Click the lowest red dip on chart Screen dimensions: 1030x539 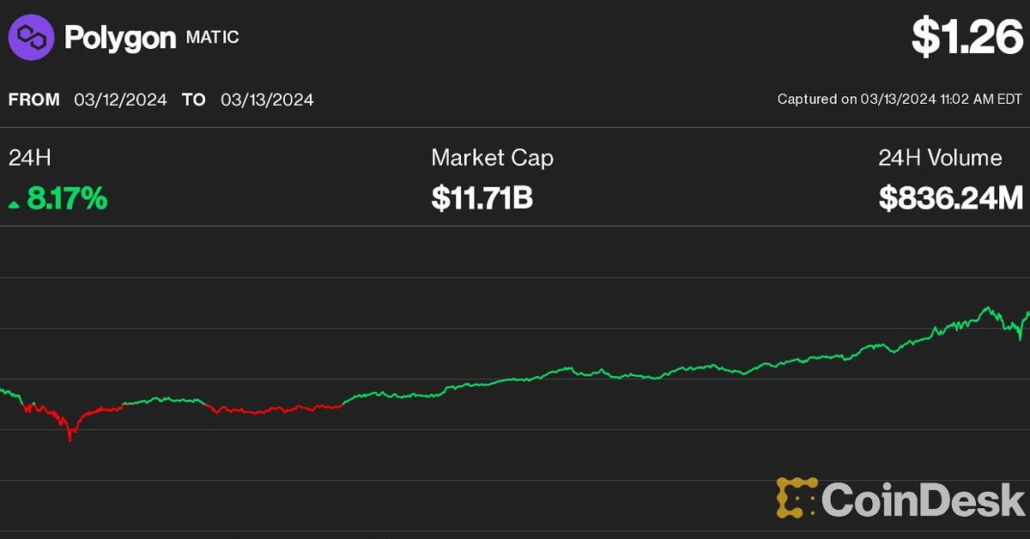coord(69,437)
